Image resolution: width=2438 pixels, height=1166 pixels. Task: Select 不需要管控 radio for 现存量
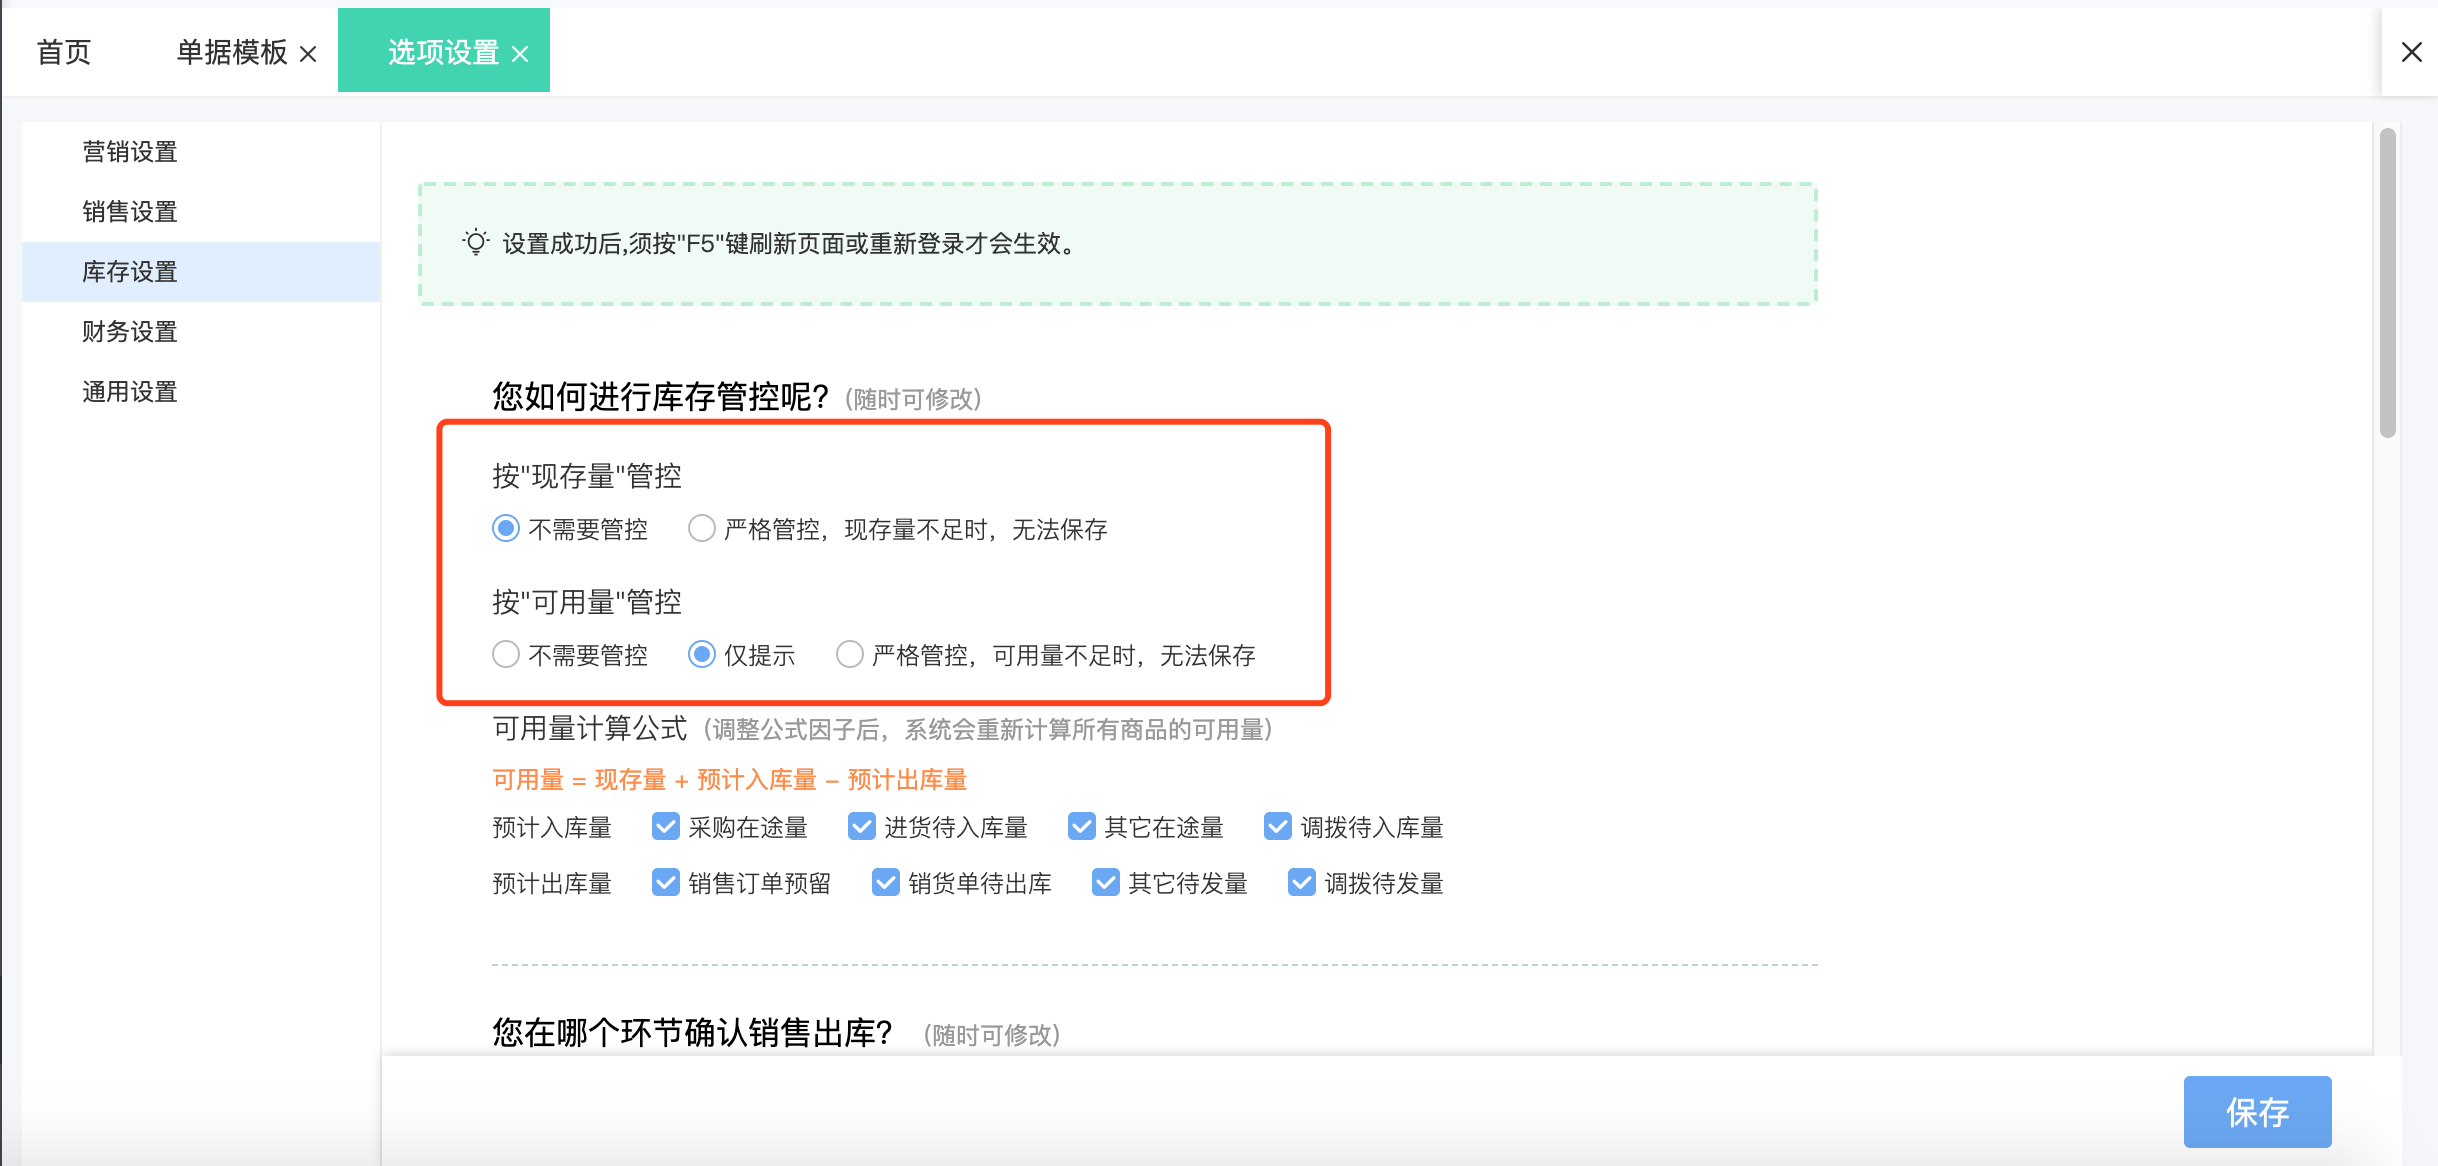(504, 530)
